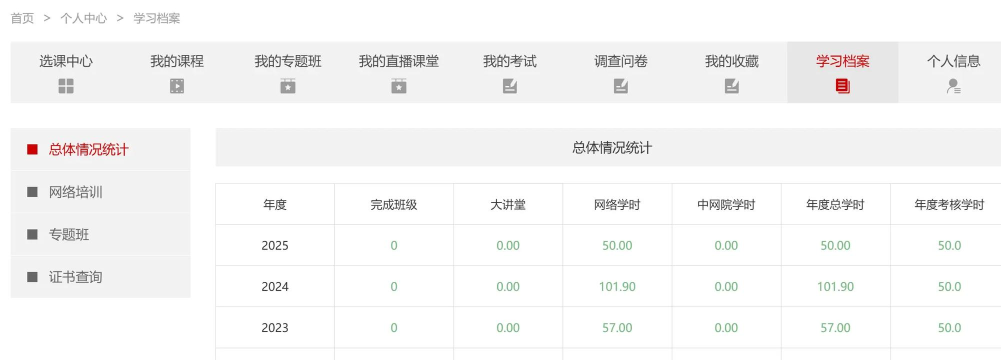
Task: Open the 调查问卷 tab
Action: pyautogui.click(x=621, y=72)
